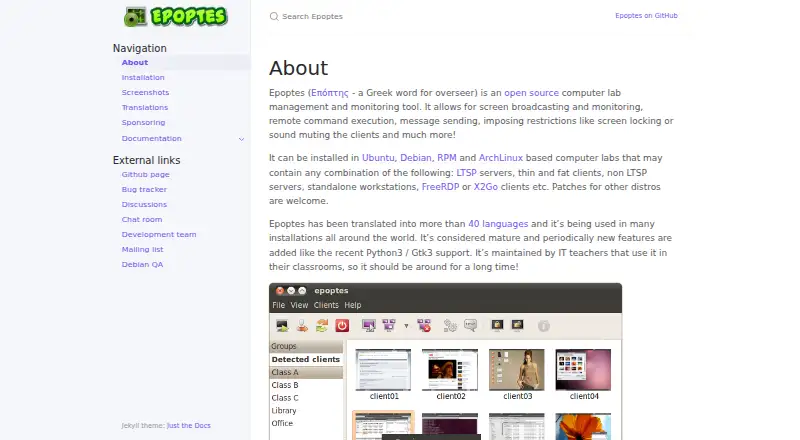The width and height of the screenshot is (800, 440).
Task: Open the Translations page
Action: [x=144, y=108]
